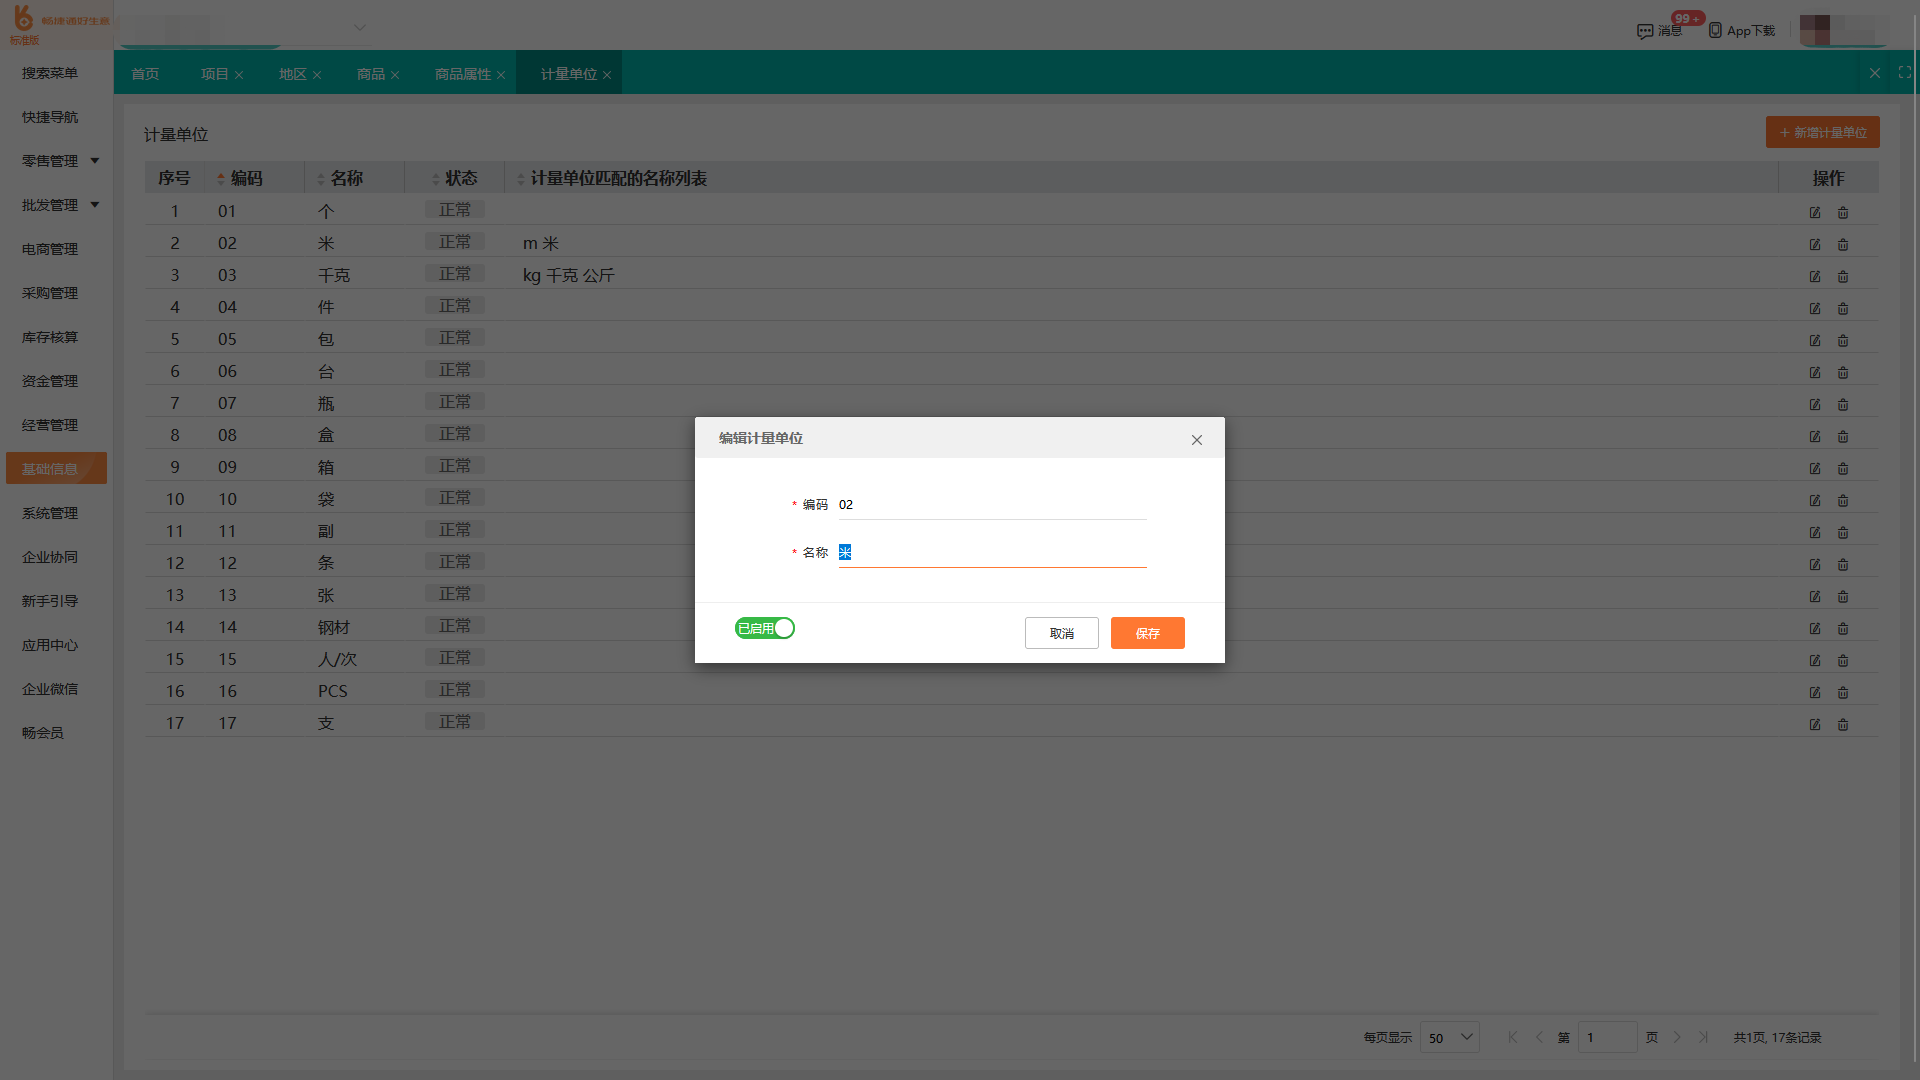
Task: Click 取消 button to dismiss dialog
Action: point(1062,633)
